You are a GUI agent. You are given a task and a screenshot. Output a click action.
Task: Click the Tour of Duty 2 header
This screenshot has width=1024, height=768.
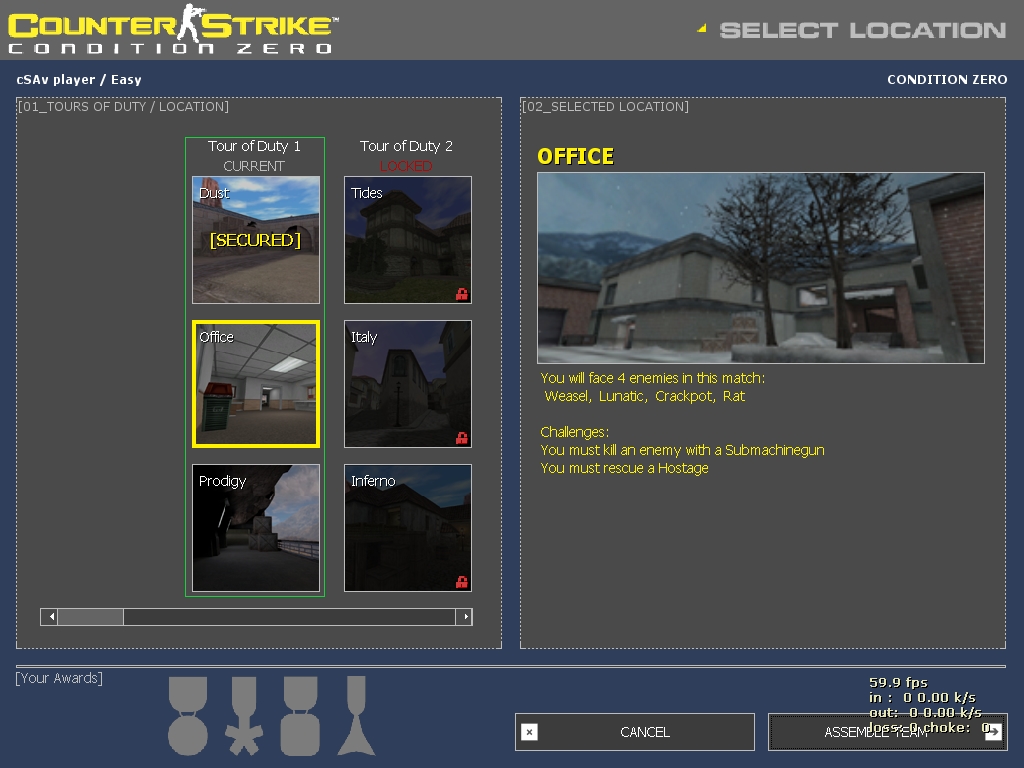(406, 146)
